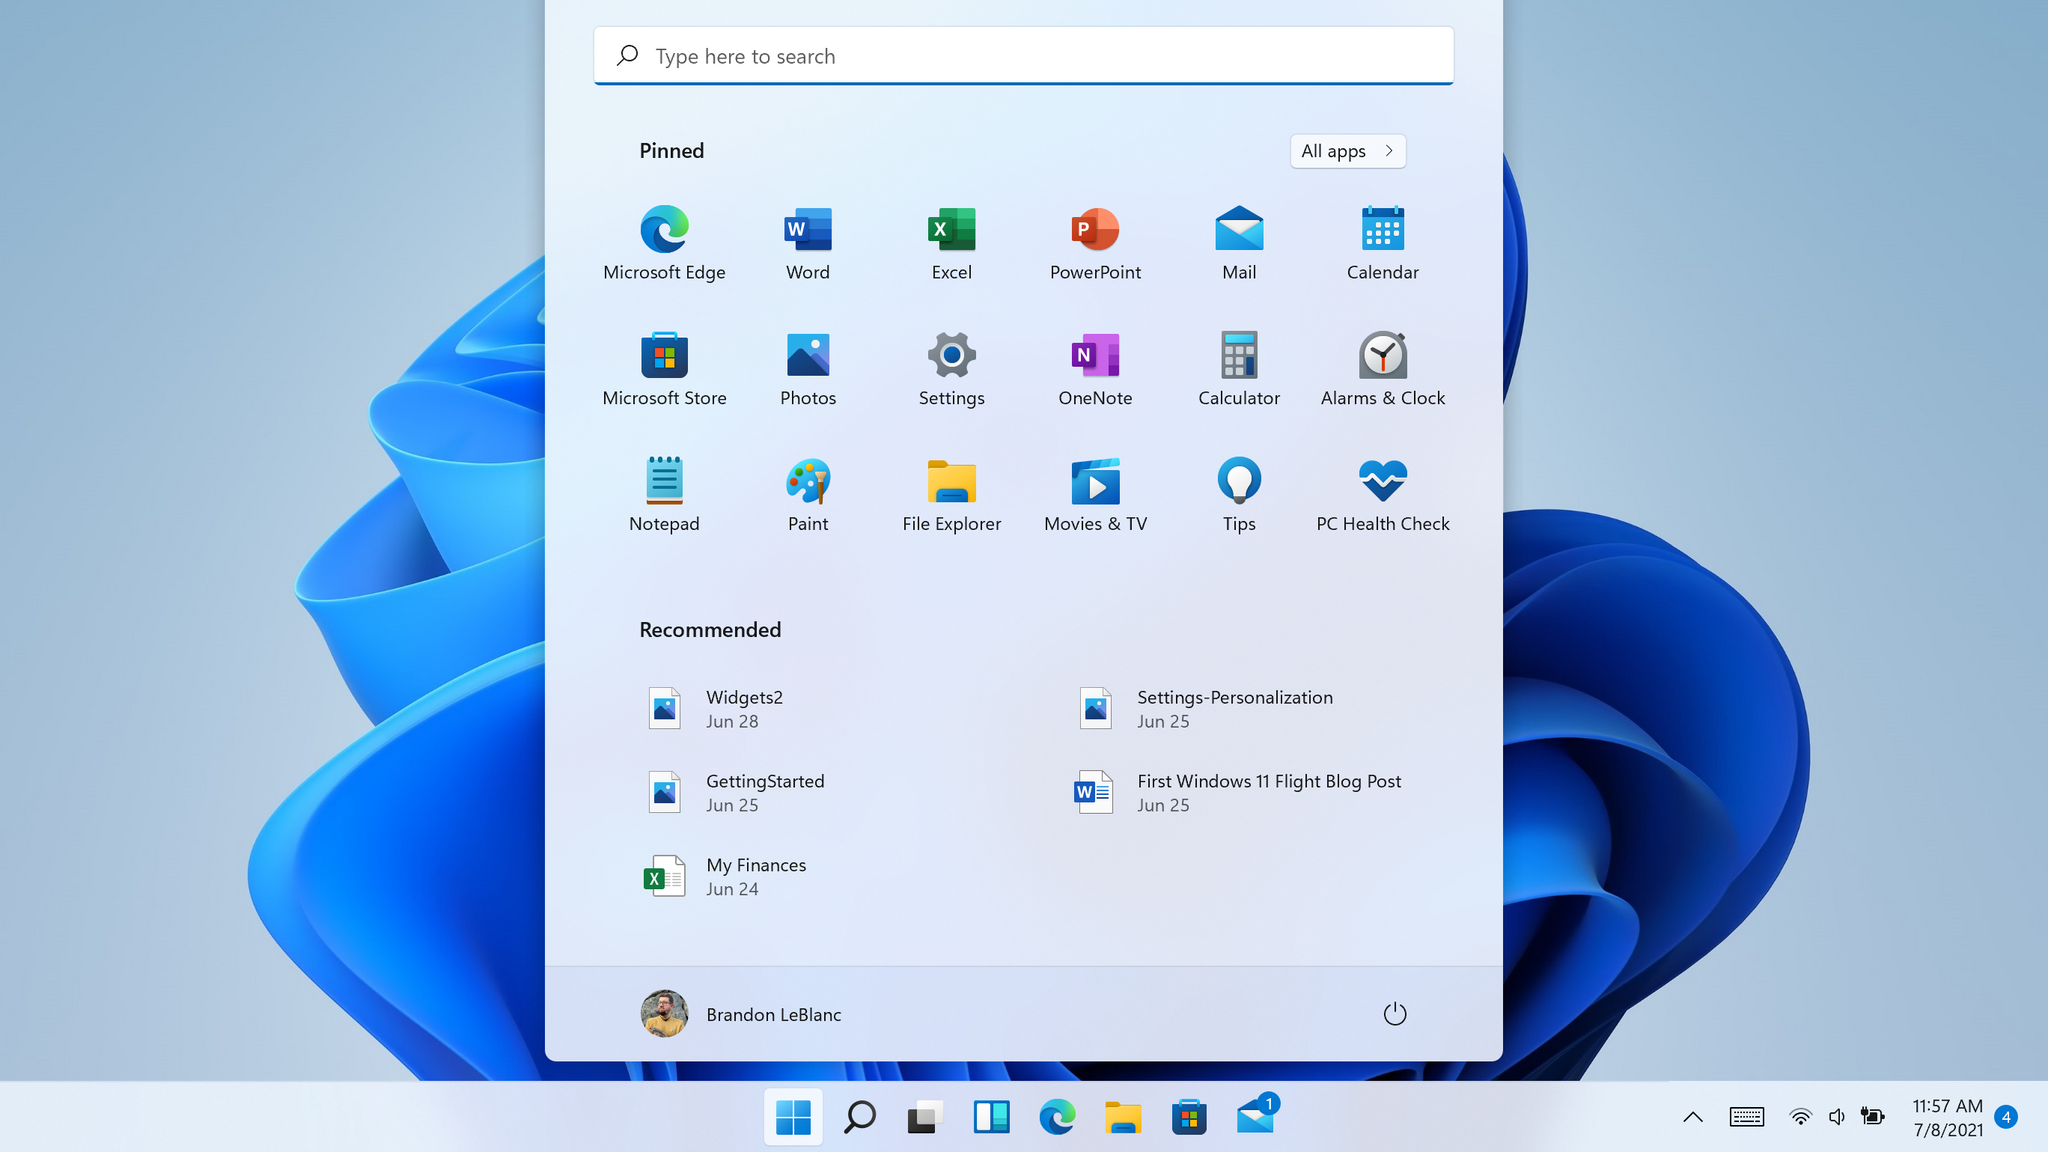Click search bar to type query

(1024, 55)
